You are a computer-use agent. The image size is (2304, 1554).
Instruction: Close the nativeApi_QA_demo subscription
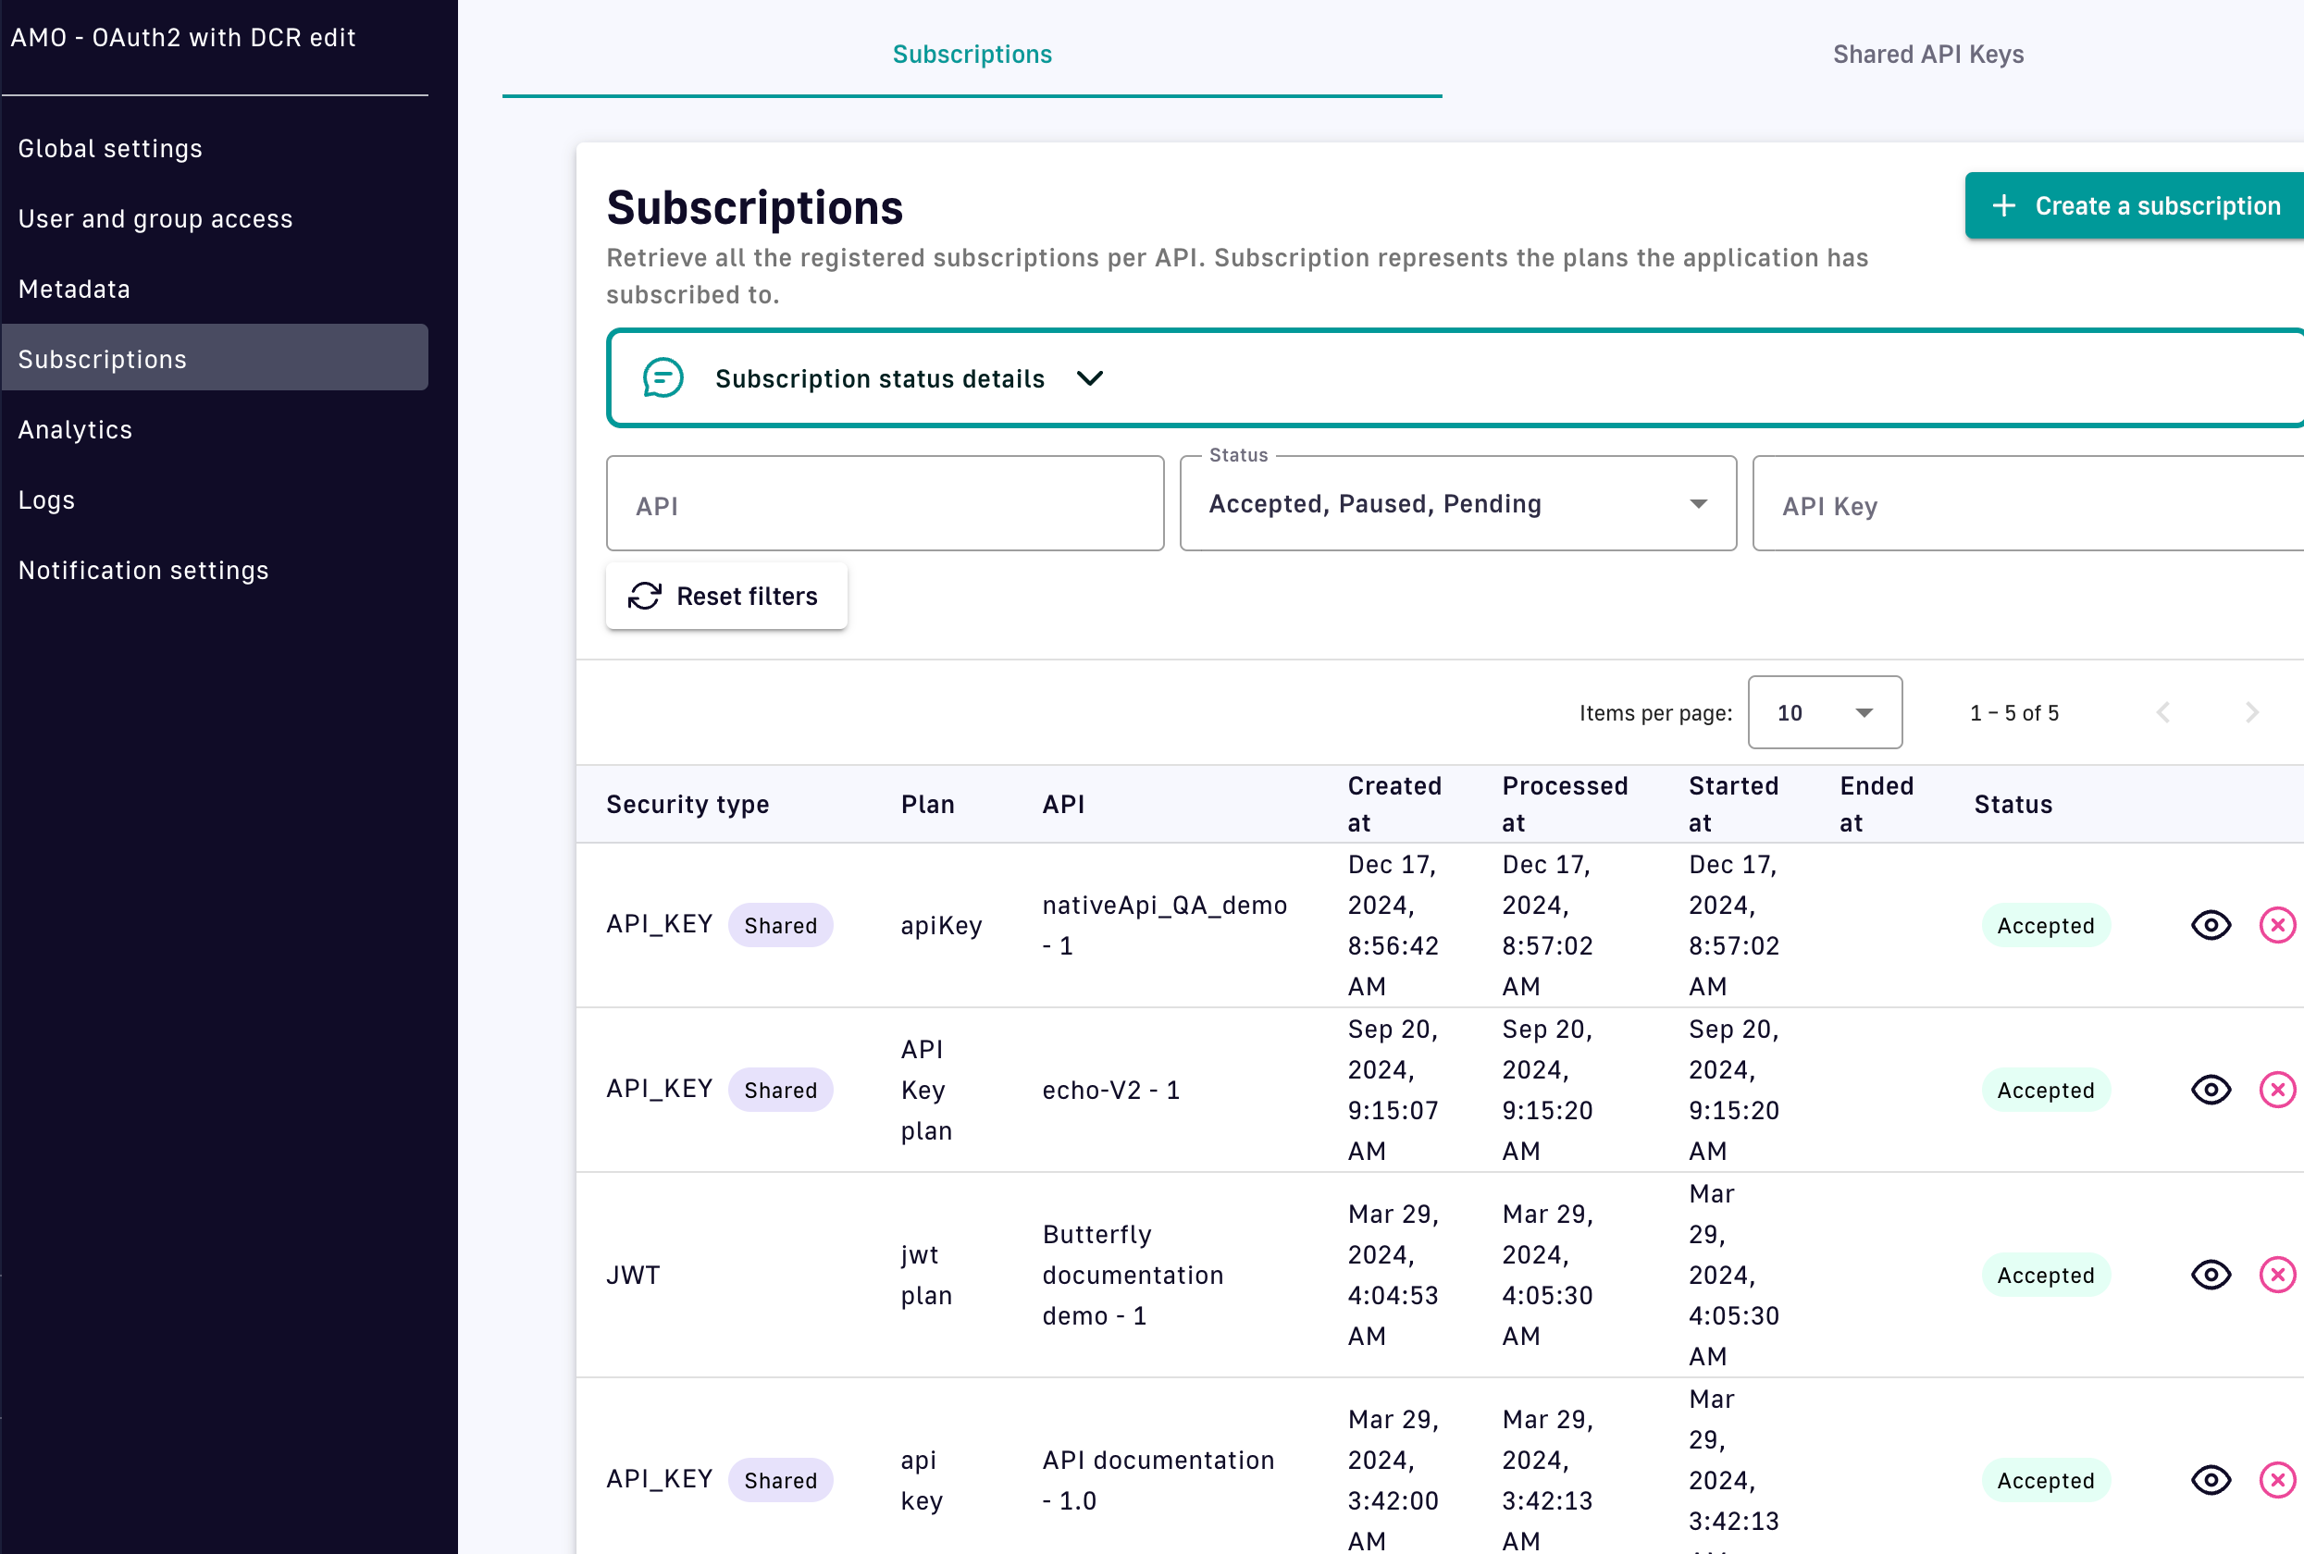[x=2277, y=925]
